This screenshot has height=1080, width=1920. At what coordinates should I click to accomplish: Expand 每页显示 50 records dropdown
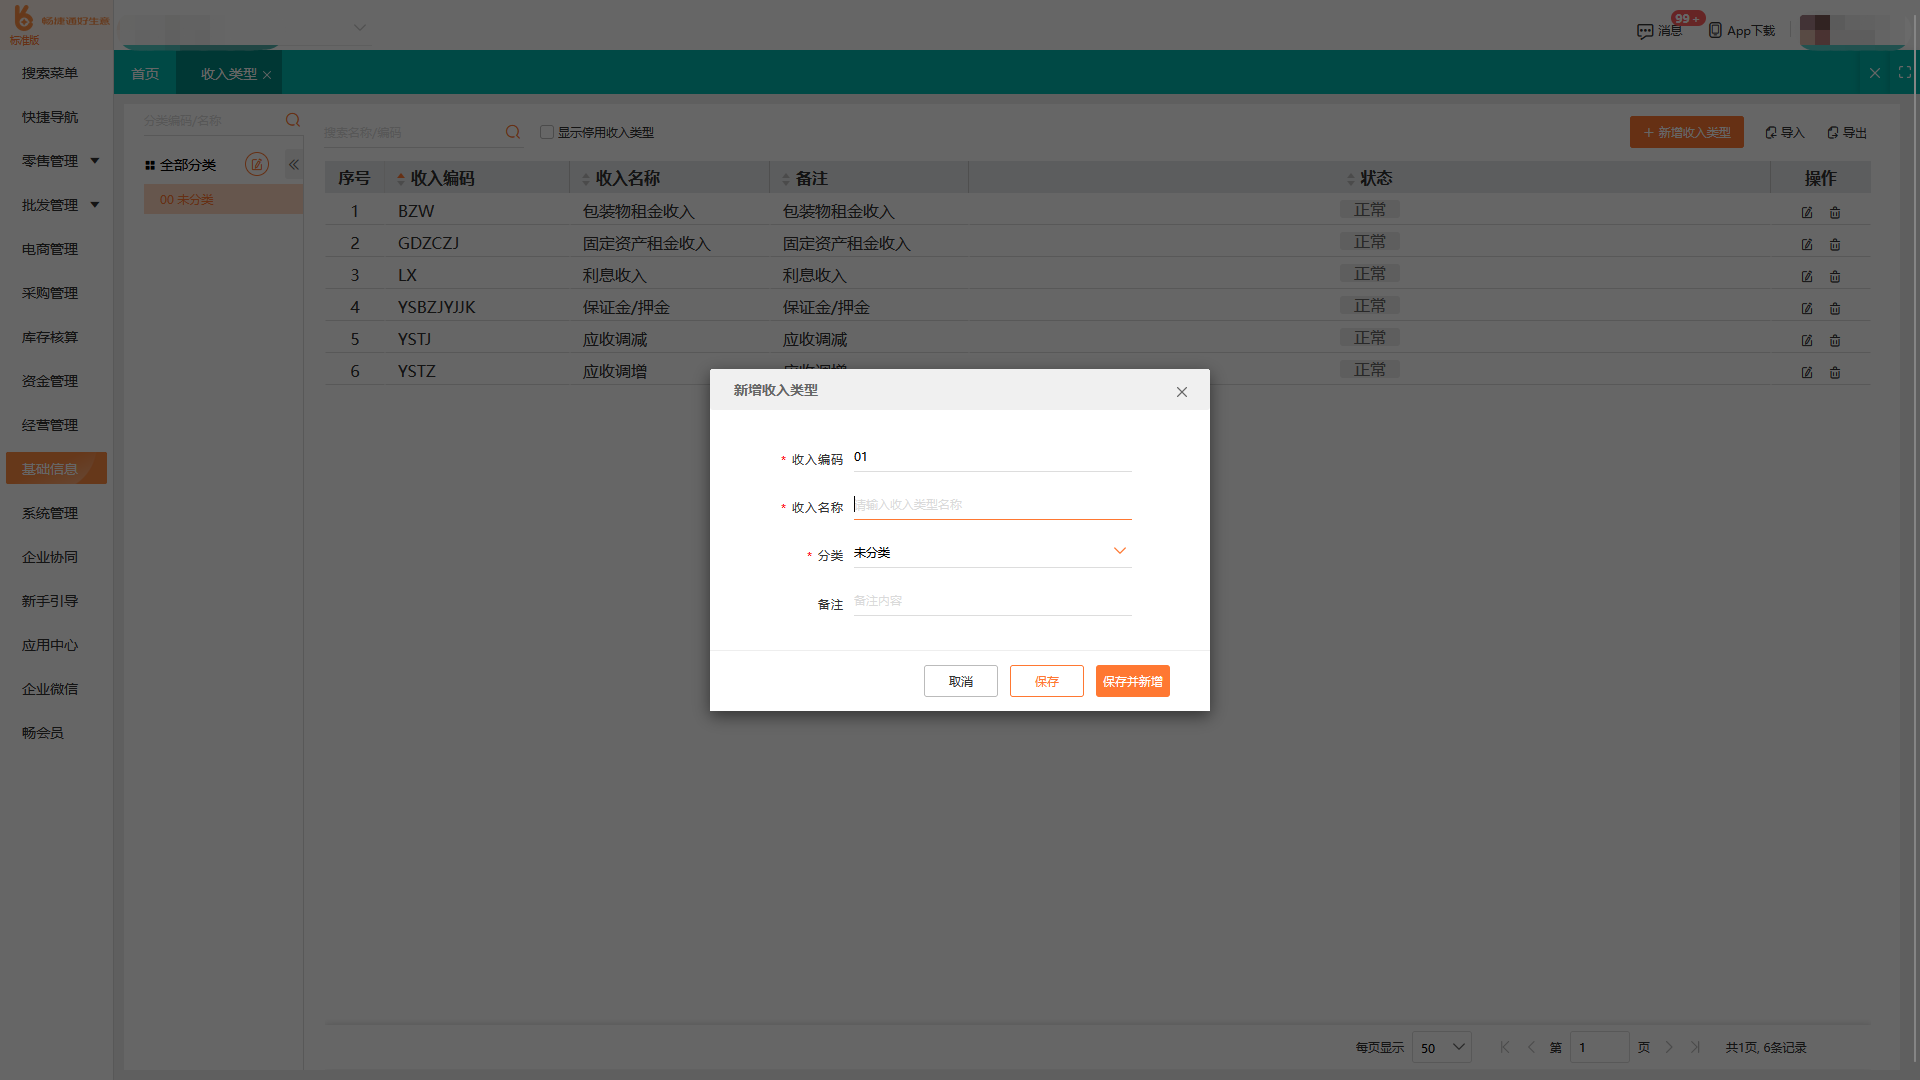click(x=1440, y=1047)
